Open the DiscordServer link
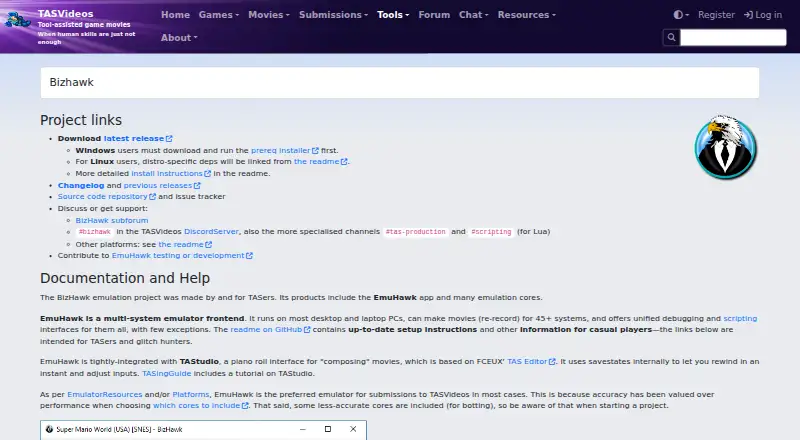This screenshot has width=800, height=440. tap(211, 232)
